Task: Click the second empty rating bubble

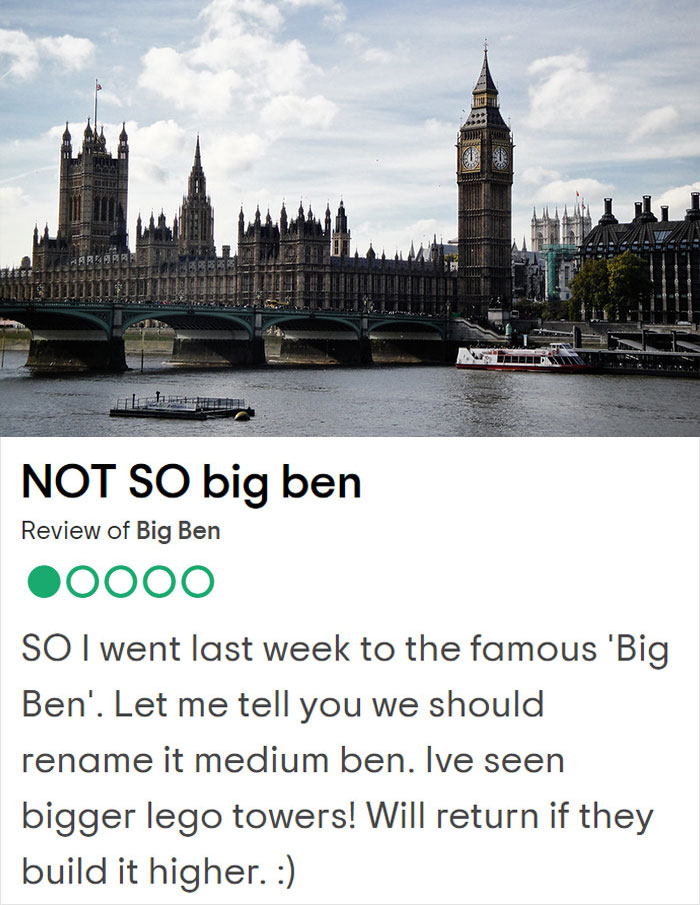Action: 82,581
